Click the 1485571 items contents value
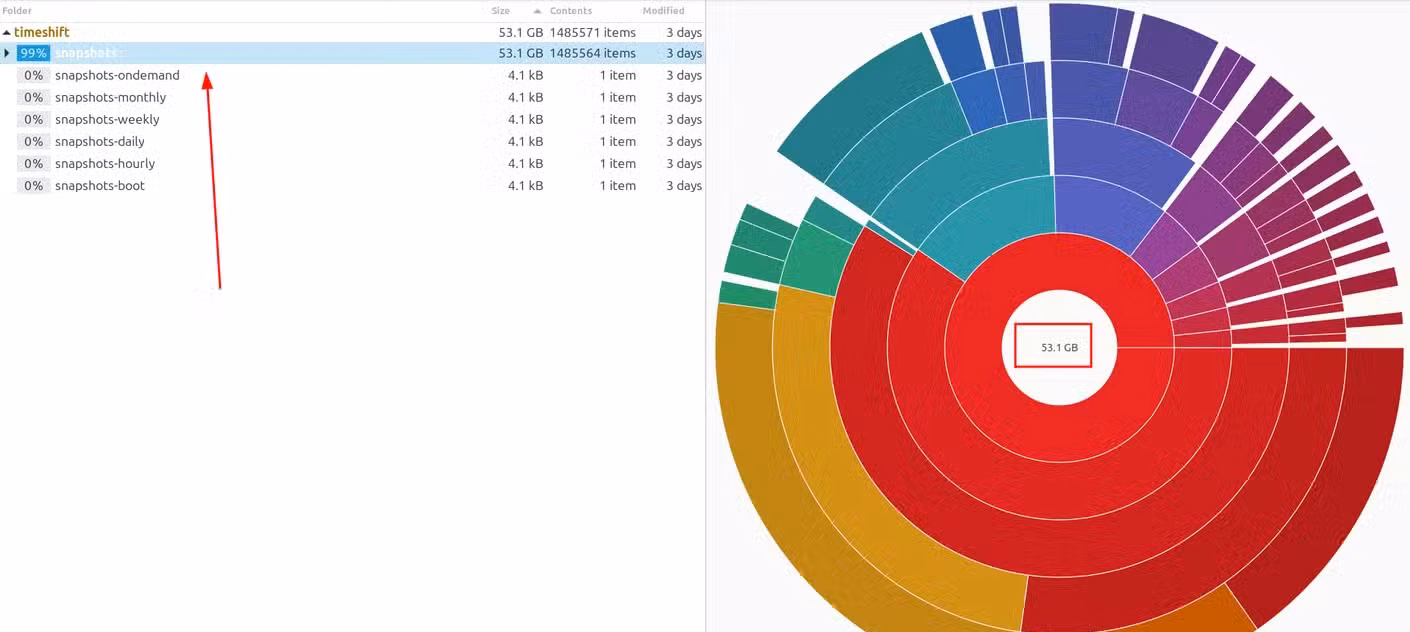The height and width of the screenshot is (632, 1410). (592, 33)
